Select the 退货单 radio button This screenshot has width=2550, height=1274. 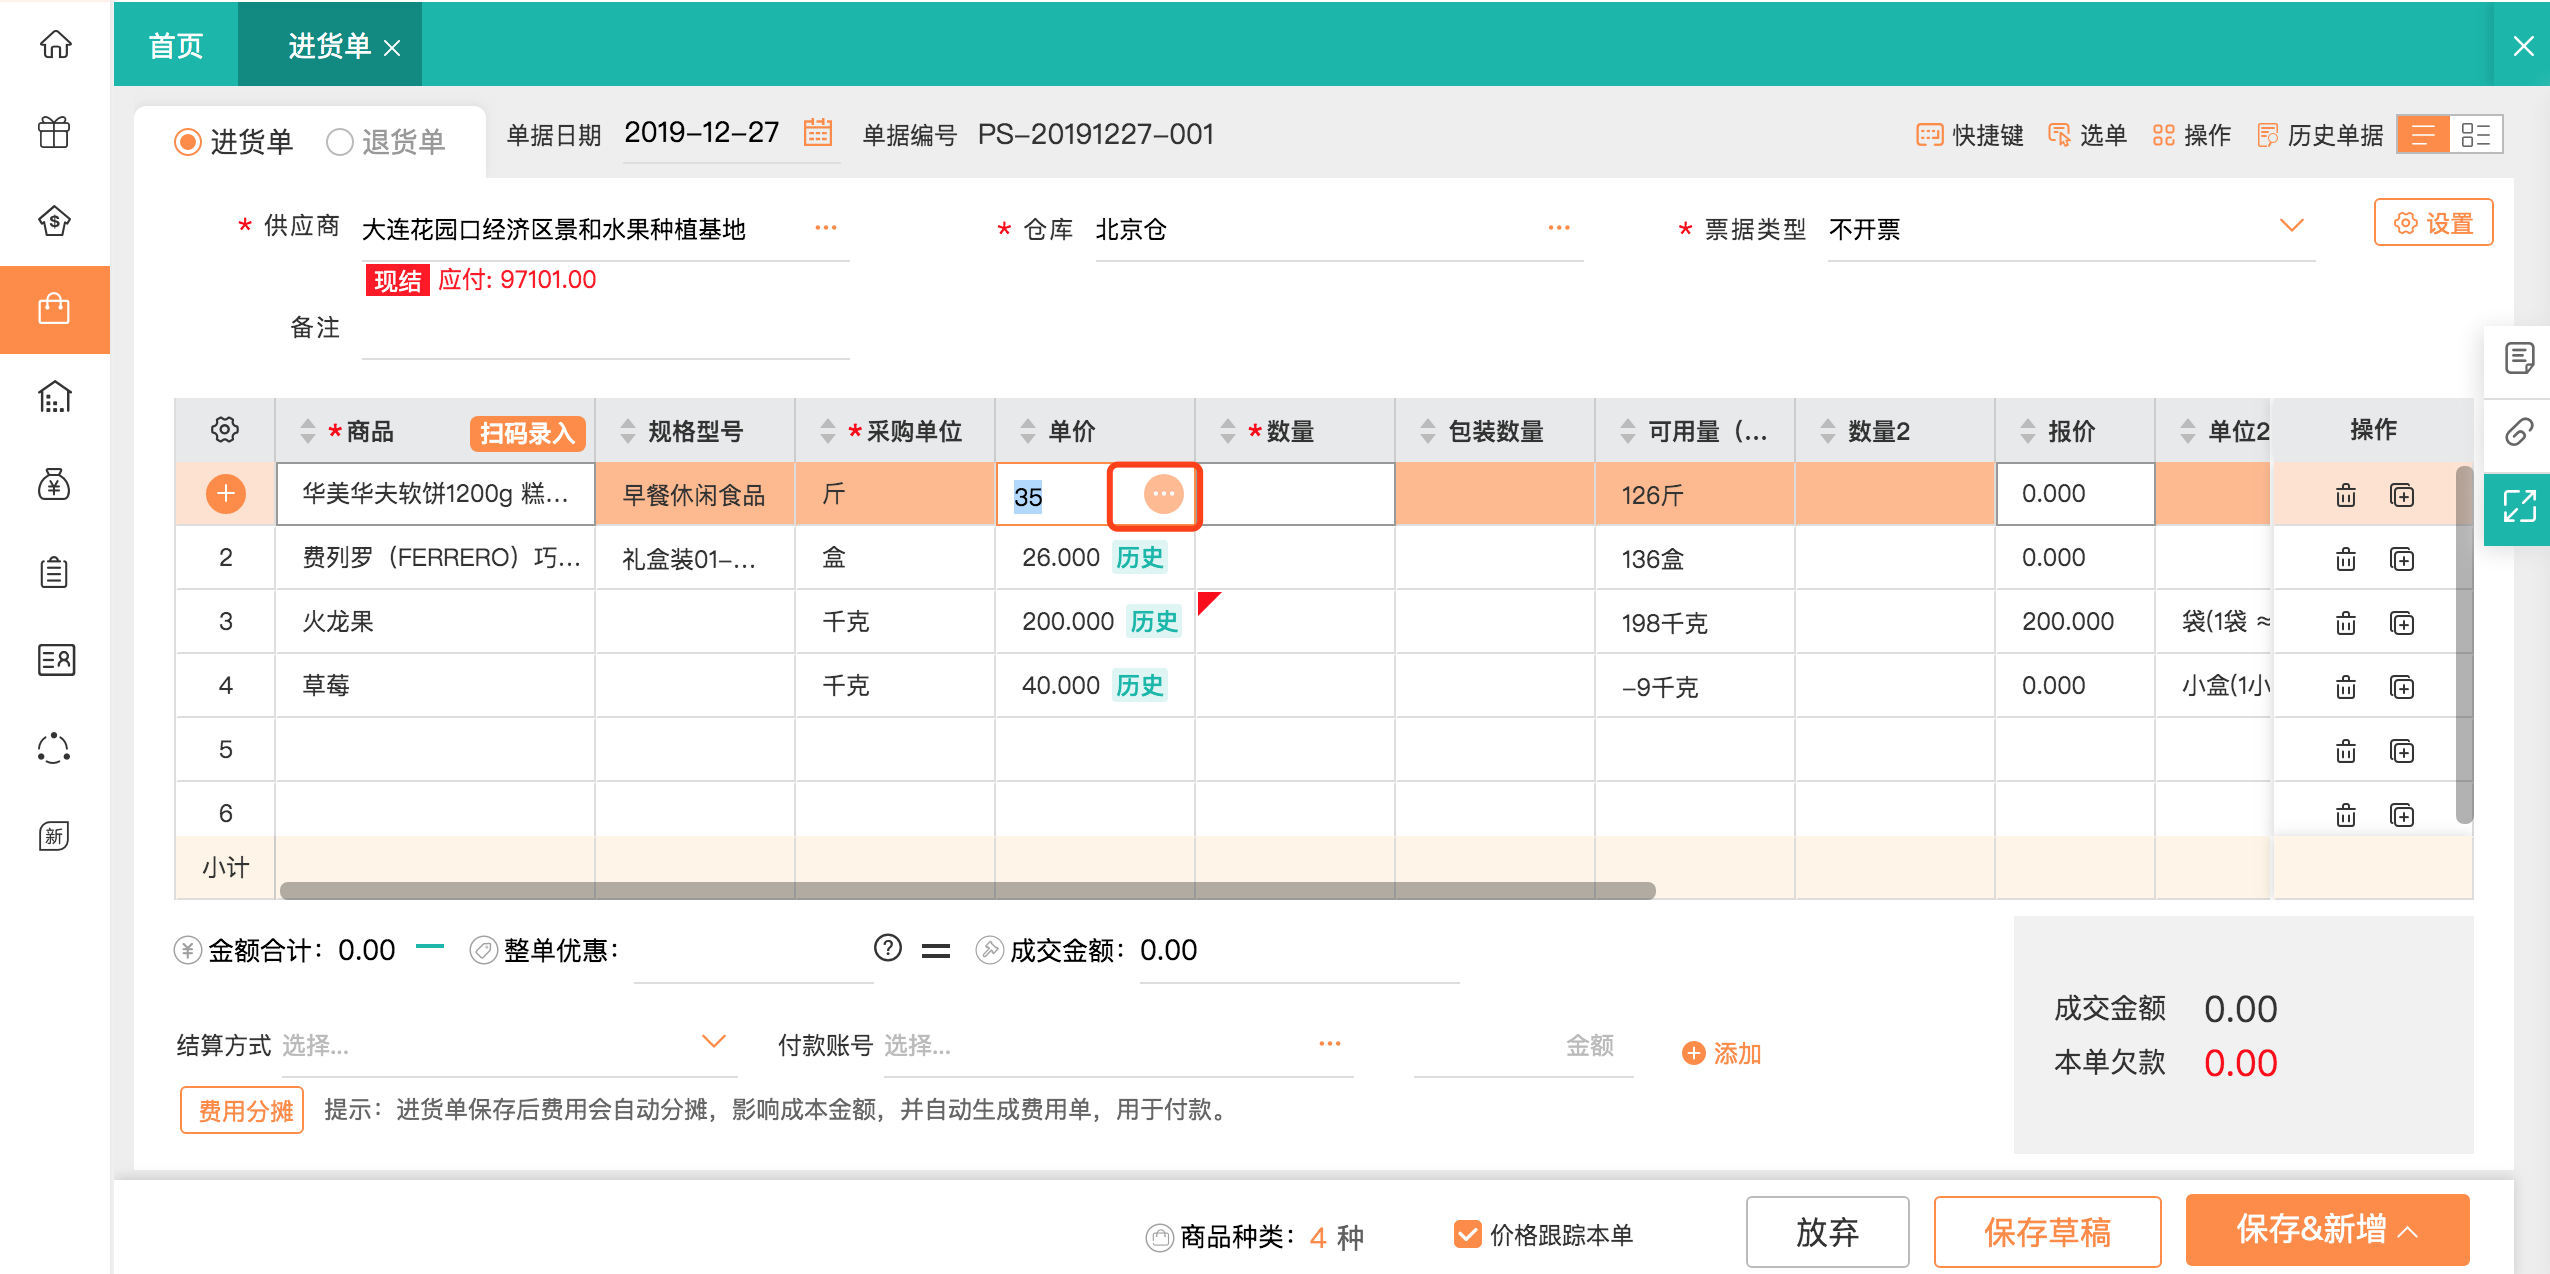(342, 137)
